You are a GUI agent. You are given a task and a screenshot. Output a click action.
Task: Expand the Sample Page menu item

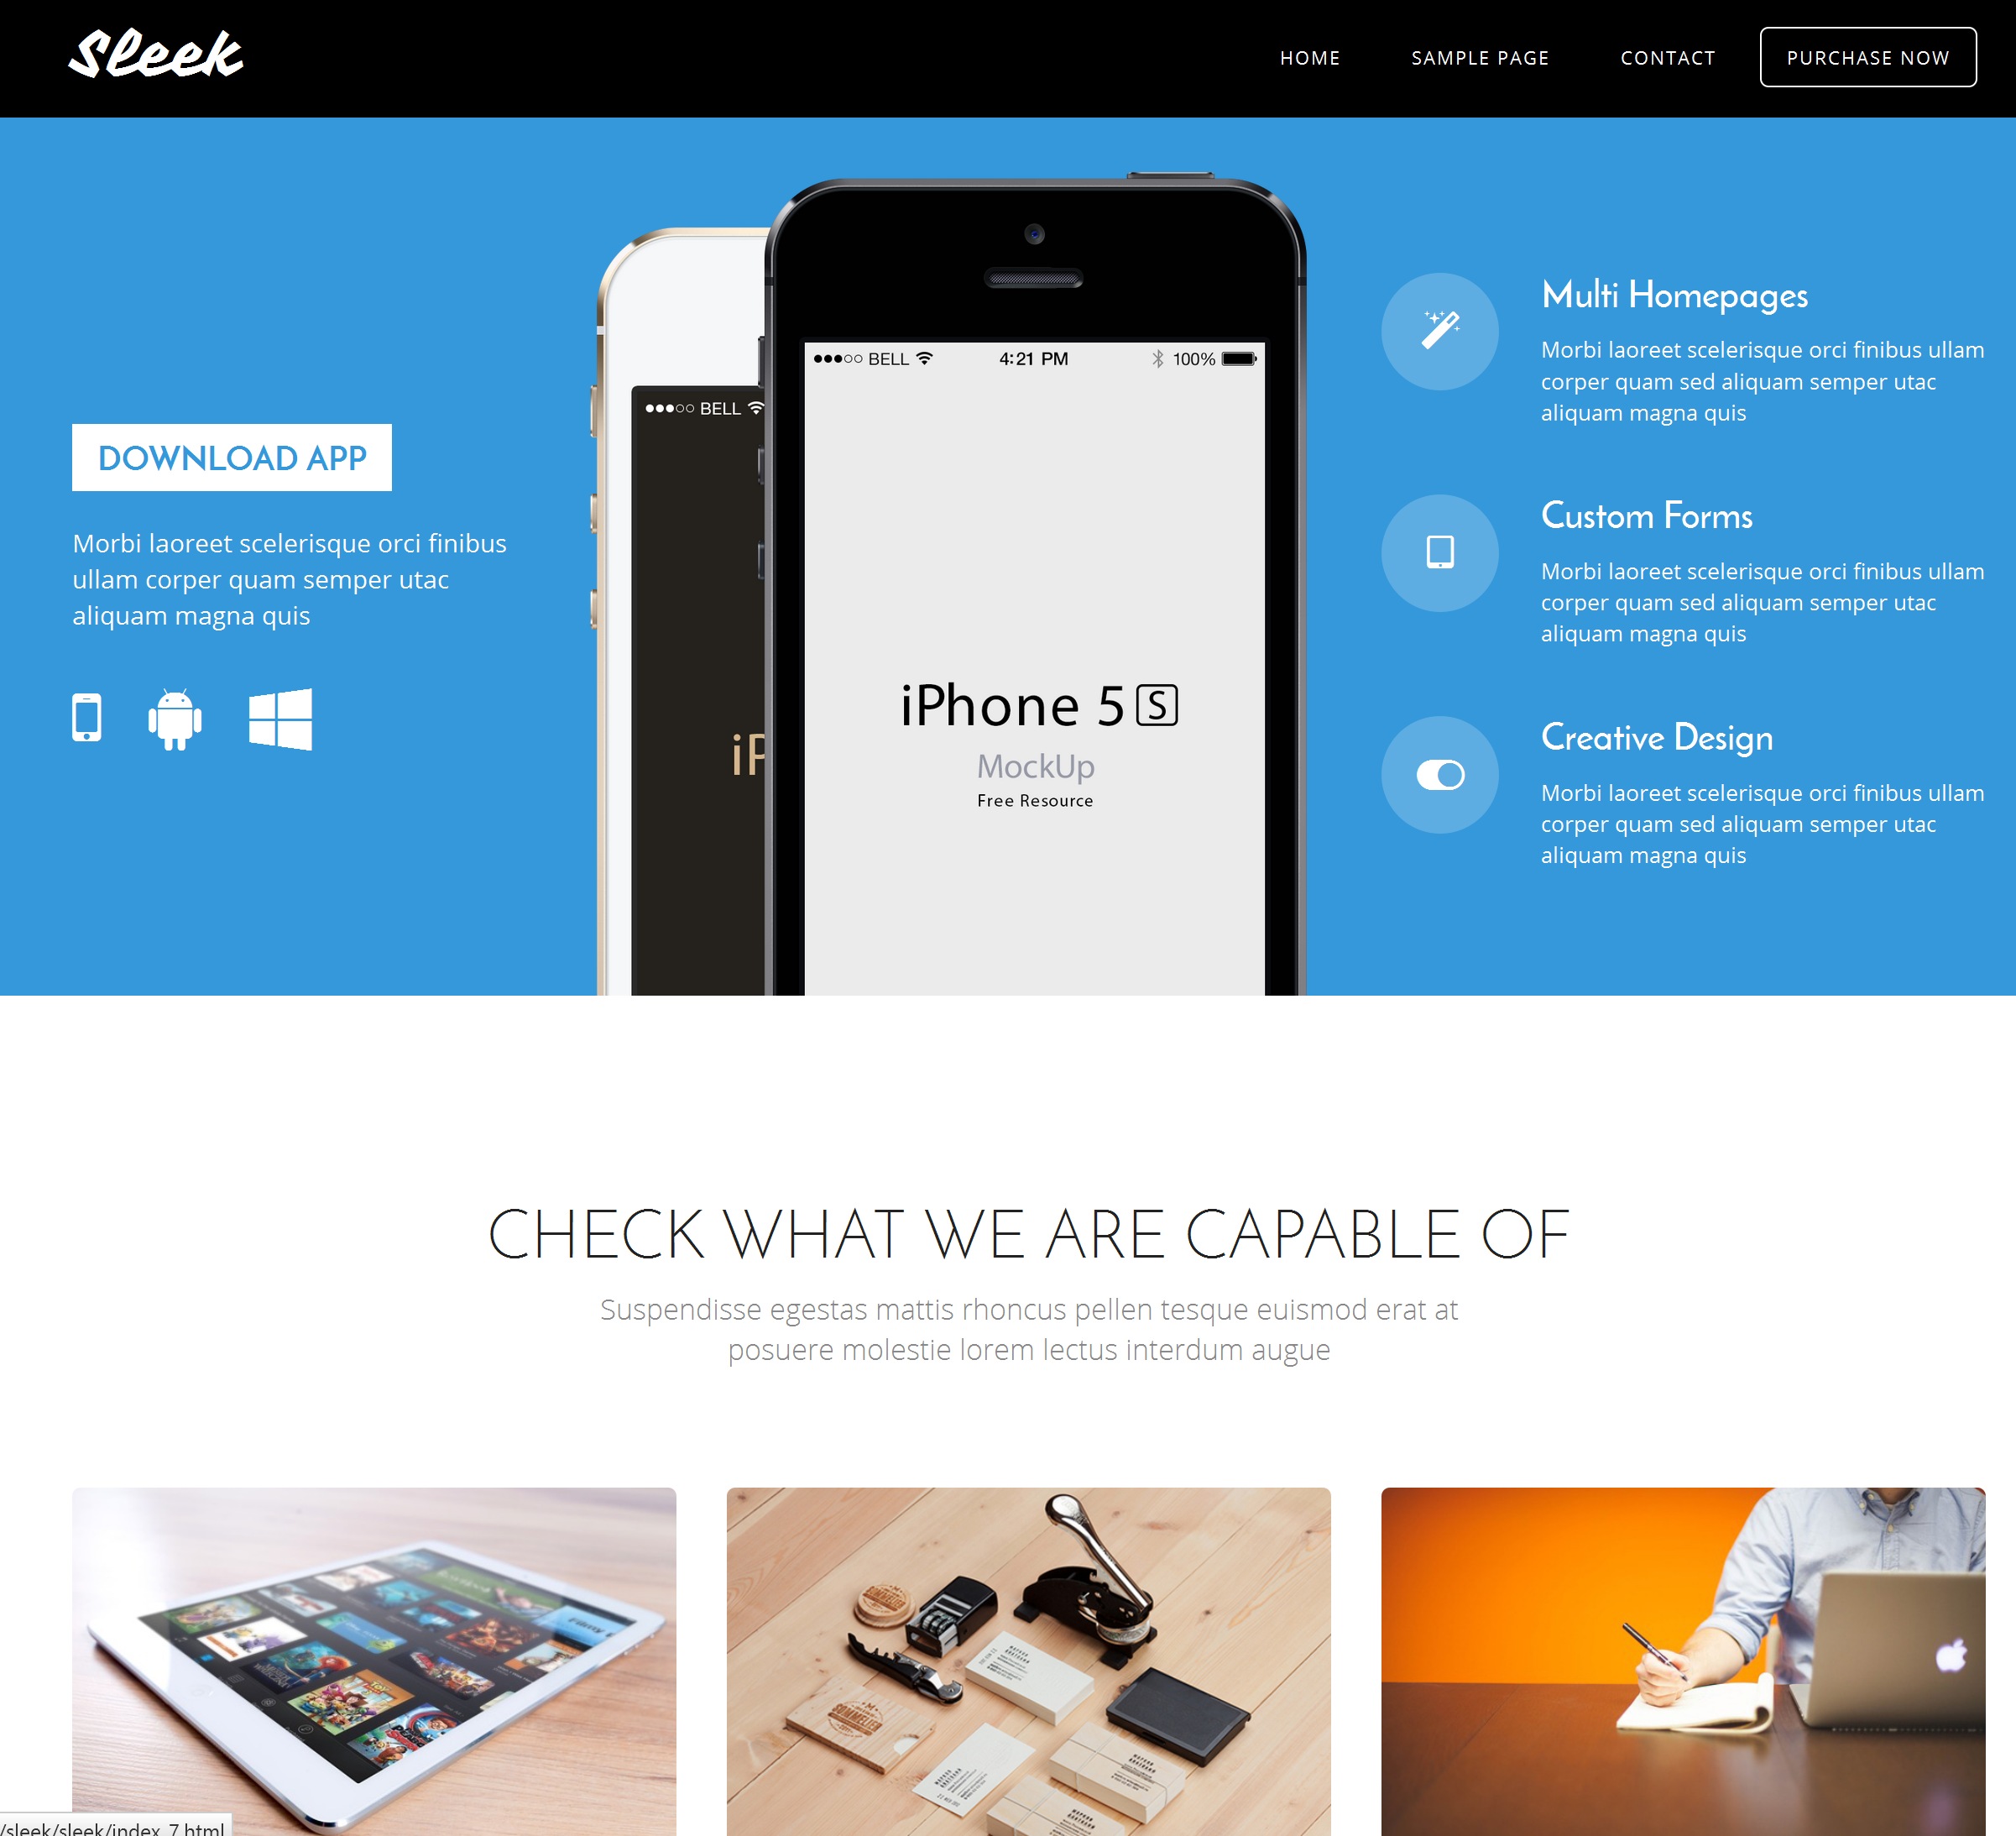tap(1479, 56)
